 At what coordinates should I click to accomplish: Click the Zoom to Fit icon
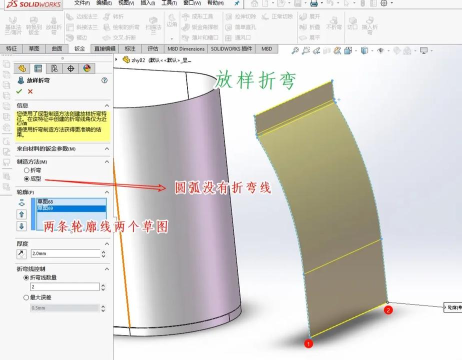click(295, 51)
